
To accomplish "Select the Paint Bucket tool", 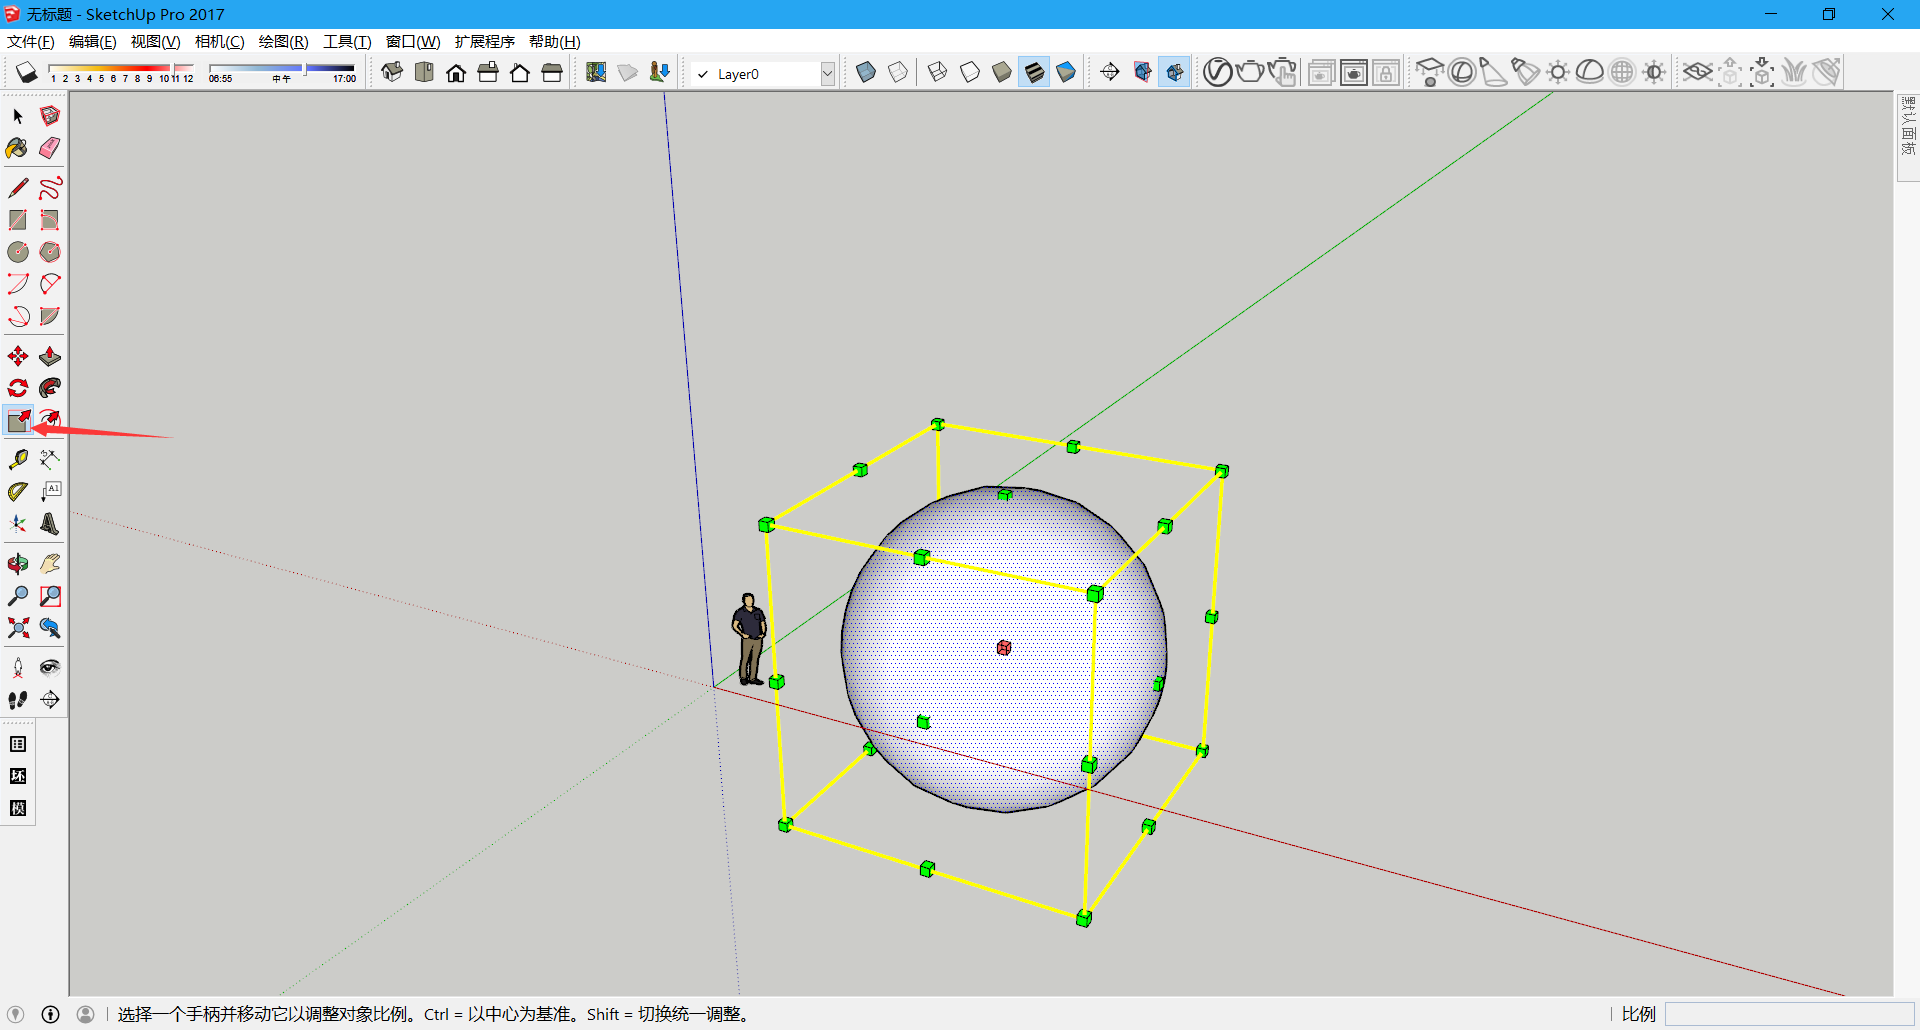I will (x=17, y=149).
